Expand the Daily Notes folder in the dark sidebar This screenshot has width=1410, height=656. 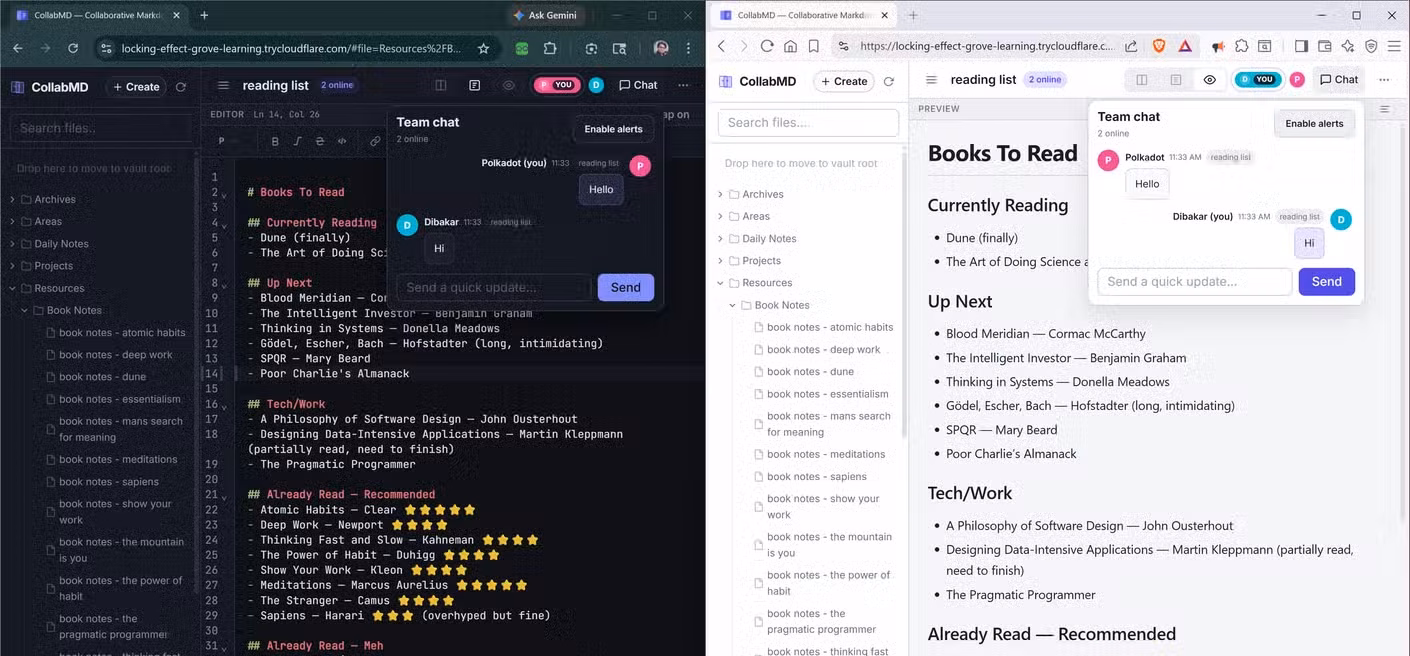pos(13,244)
